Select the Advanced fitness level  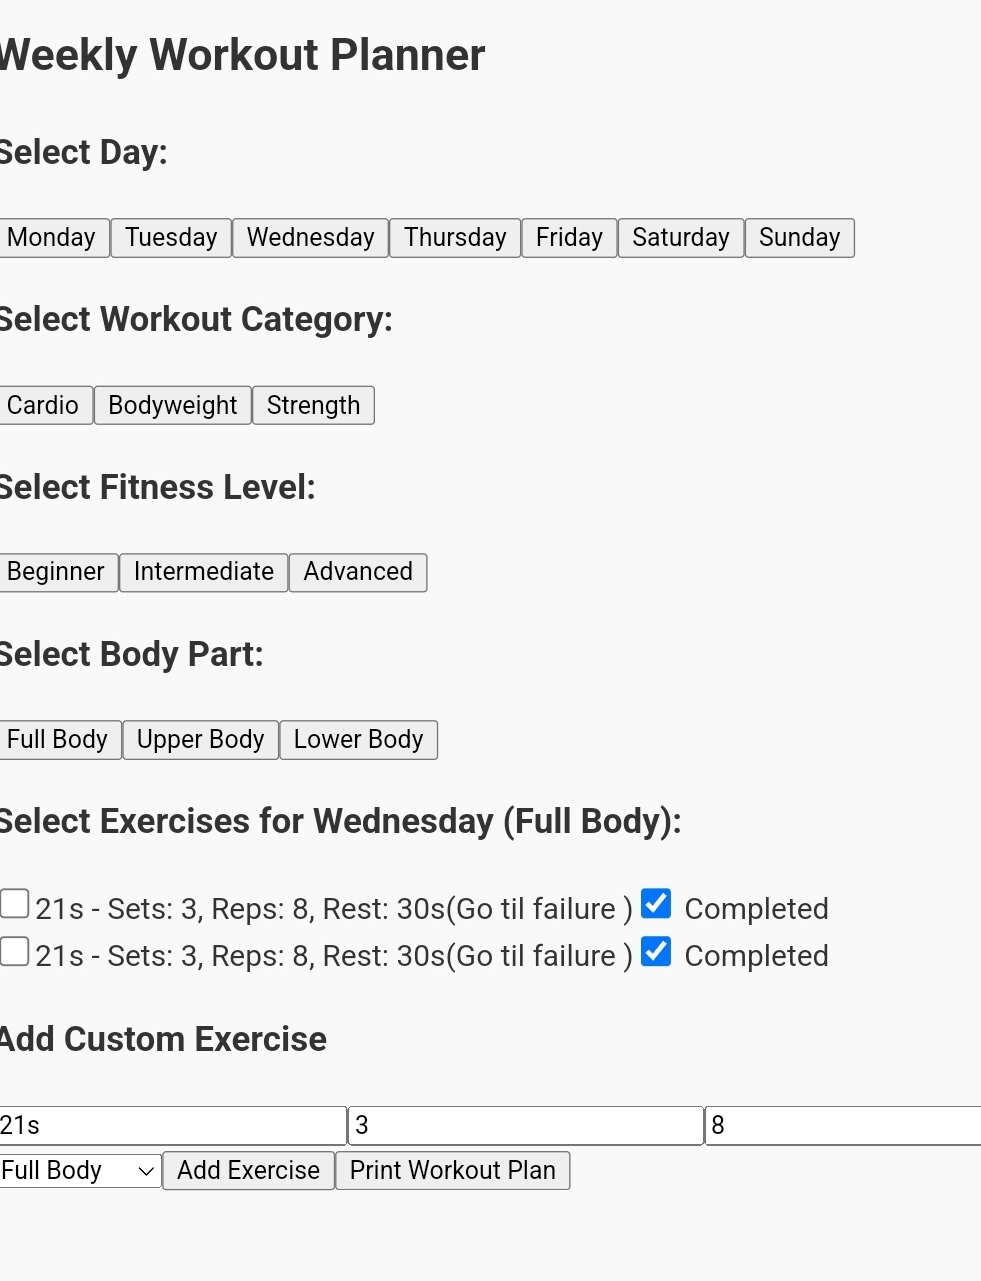[358, 572]
